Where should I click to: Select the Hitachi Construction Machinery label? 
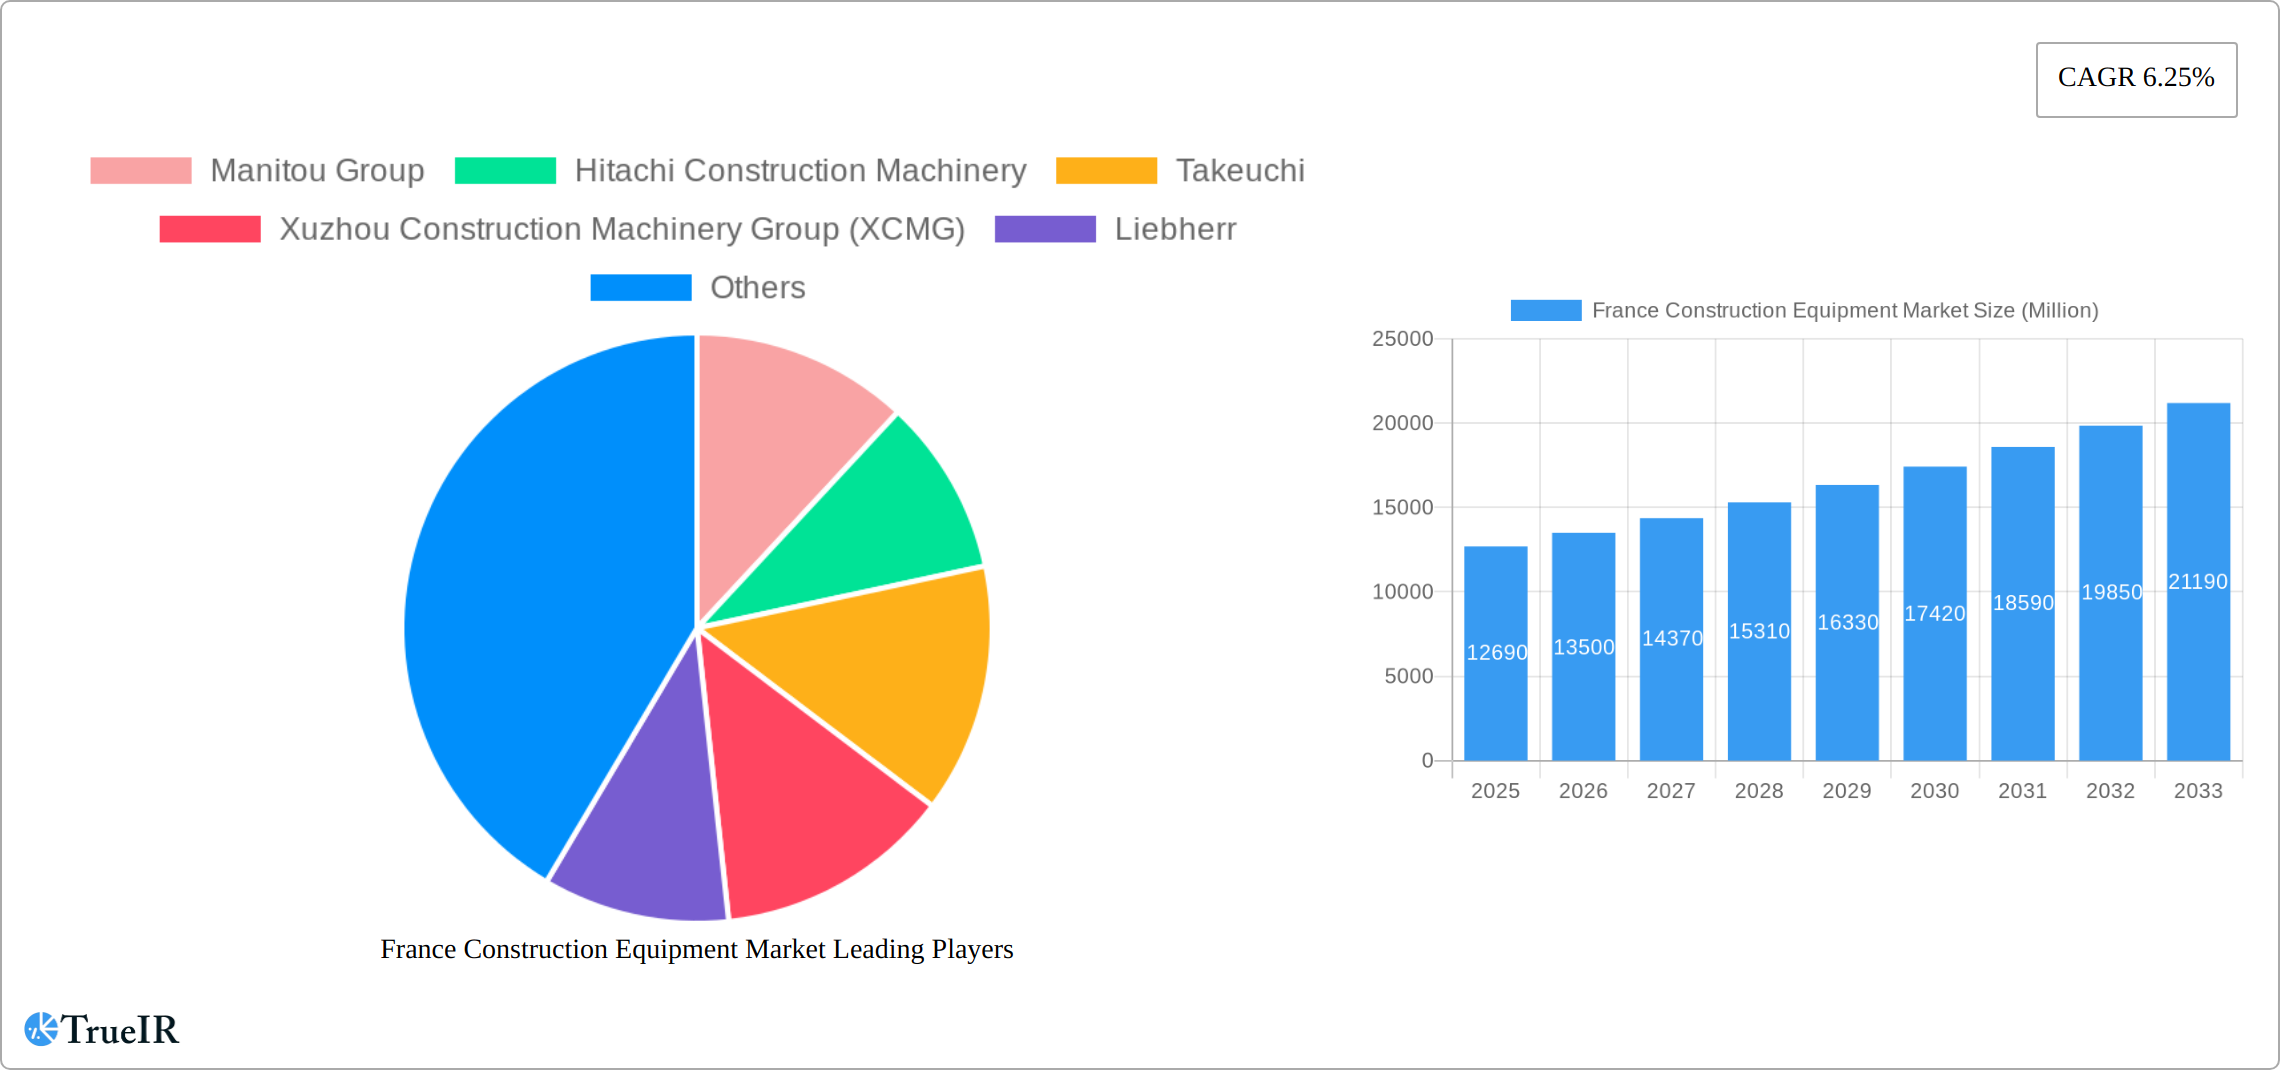click(800, 170)
